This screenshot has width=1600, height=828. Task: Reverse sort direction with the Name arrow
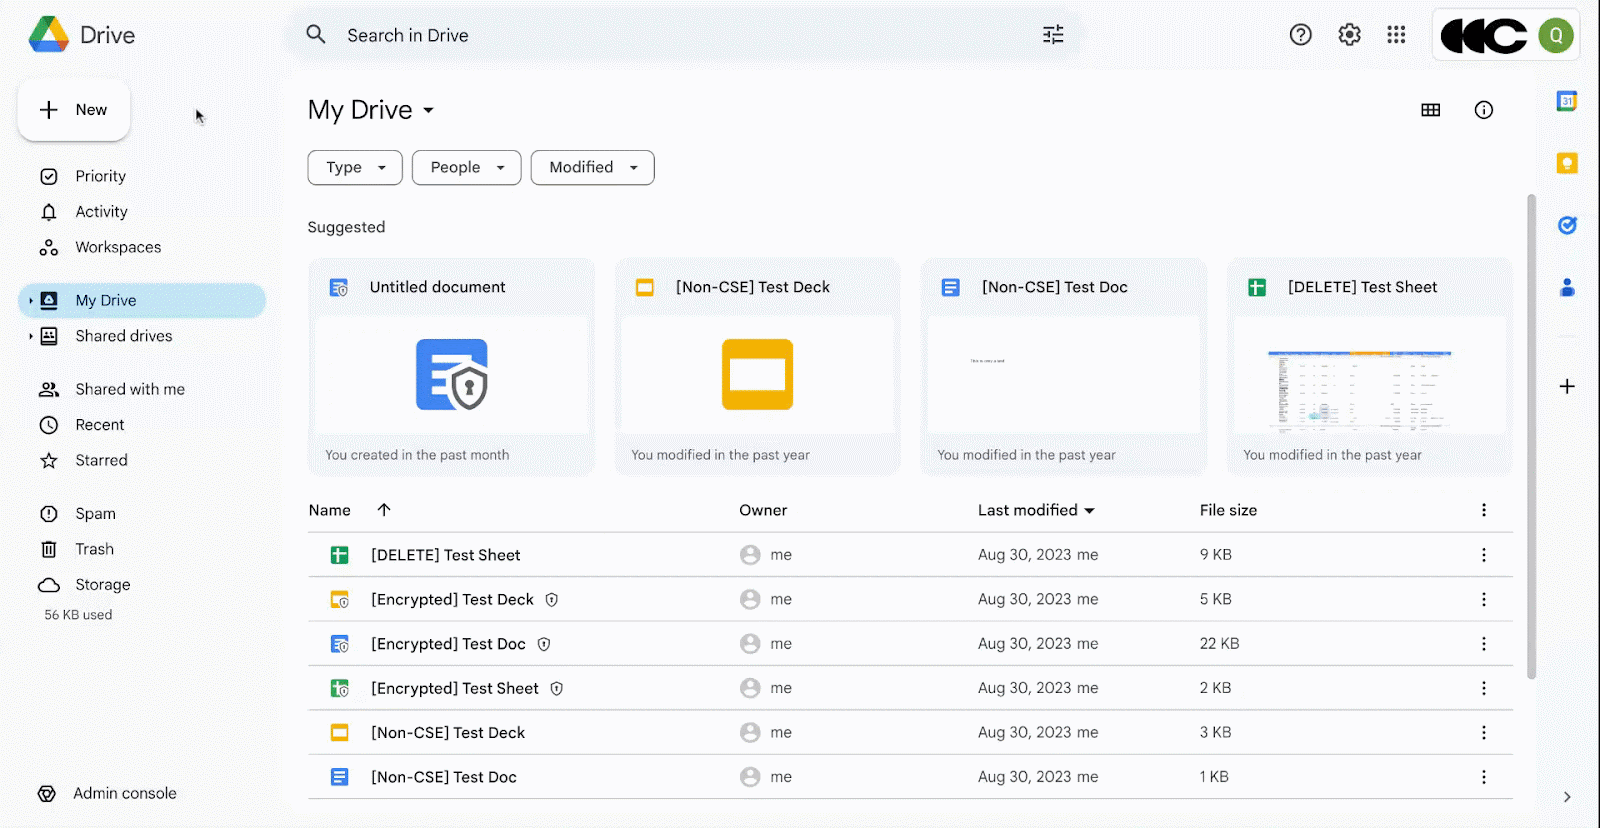point(384,510)
